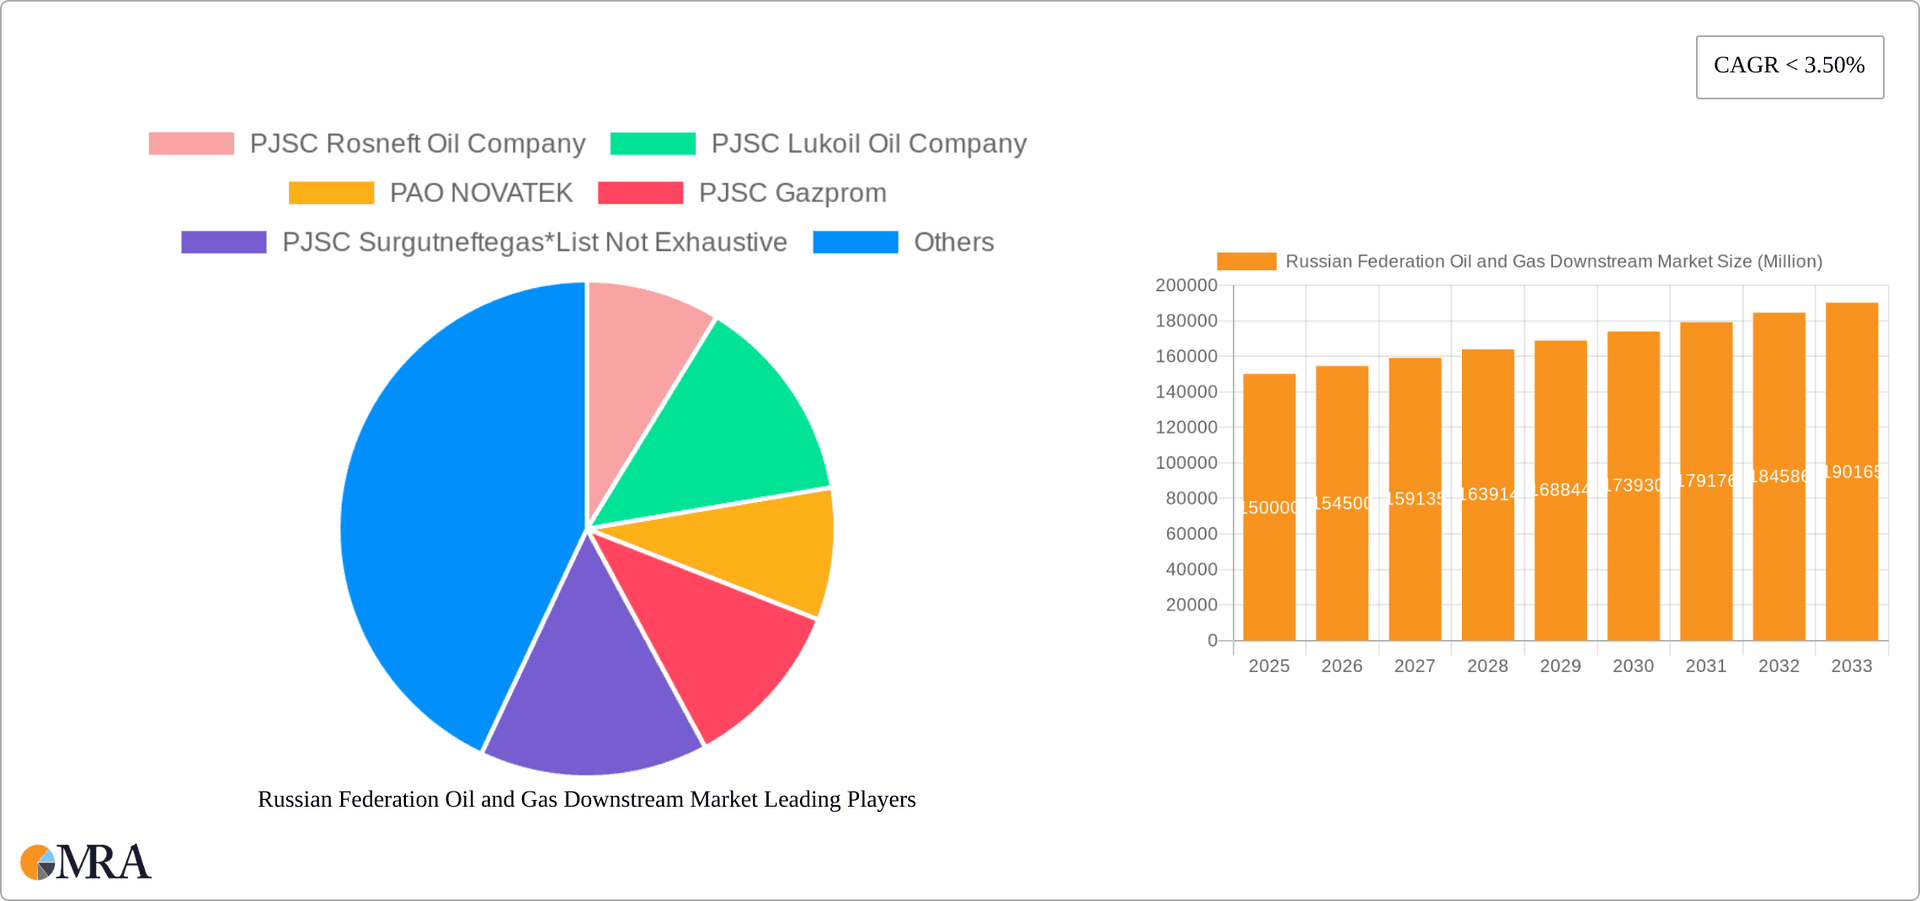Select the green PJSC Lukoil legend swatch
The height and width of the screenshot is (901, 1920).
652,143
